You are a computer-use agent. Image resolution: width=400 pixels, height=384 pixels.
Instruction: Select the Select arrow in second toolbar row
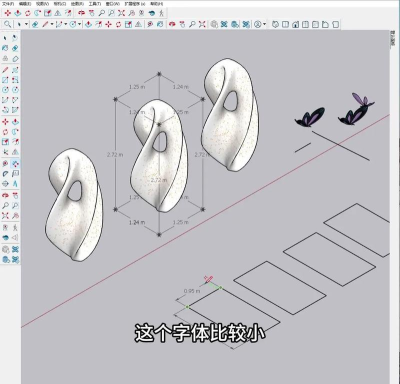coord(19,24)
